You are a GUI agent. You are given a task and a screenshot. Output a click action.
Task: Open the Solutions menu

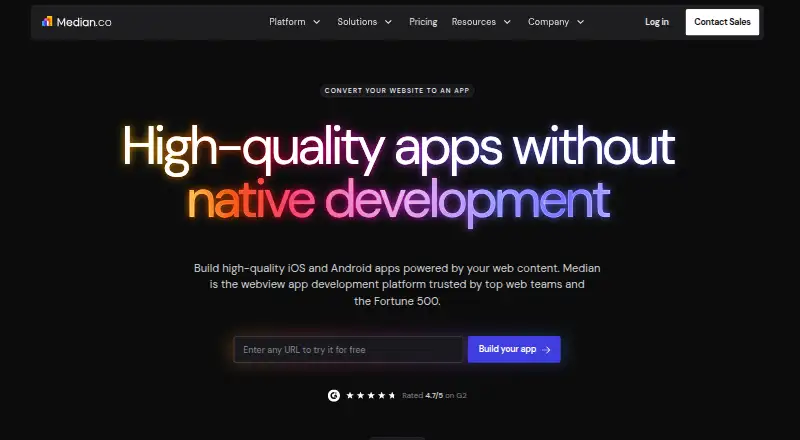coord(357,22)
